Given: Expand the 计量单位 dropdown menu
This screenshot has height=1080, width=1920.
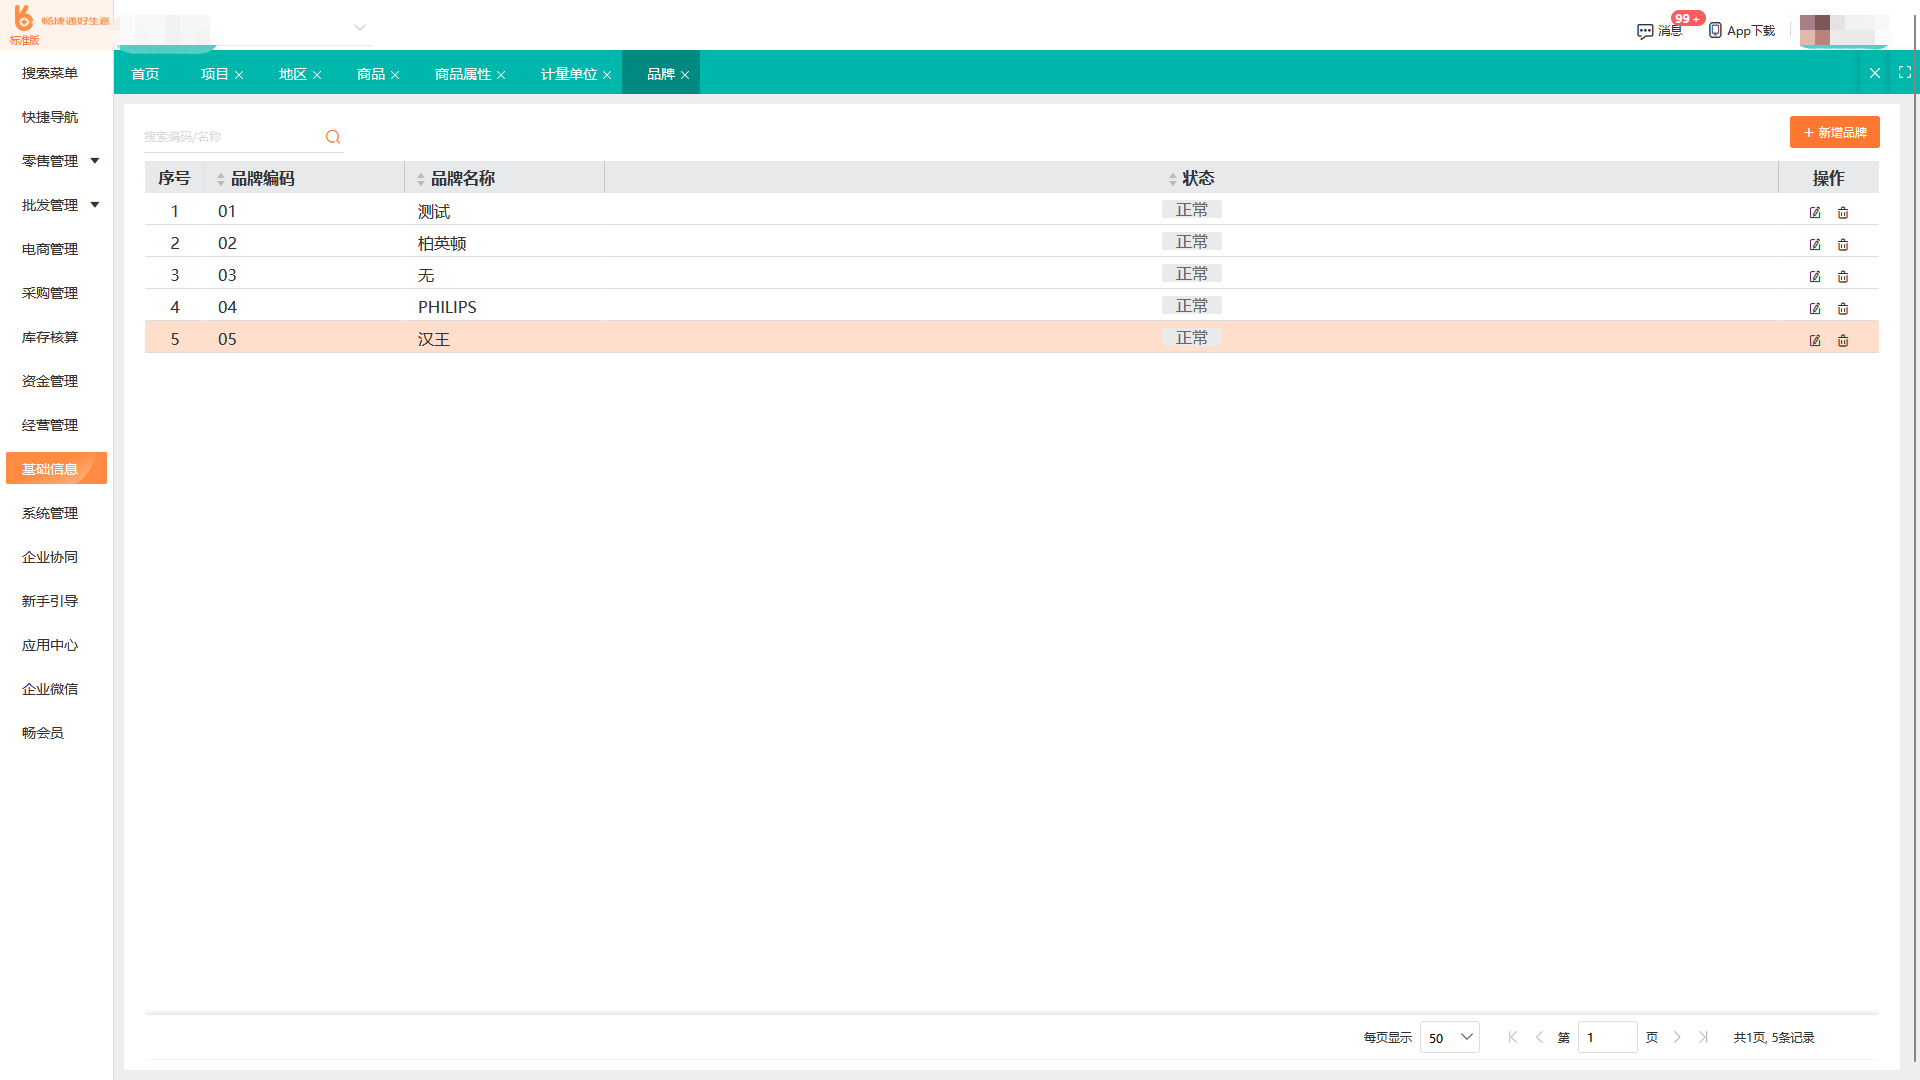Looking at the screenshot, I should tap(568, 73).
